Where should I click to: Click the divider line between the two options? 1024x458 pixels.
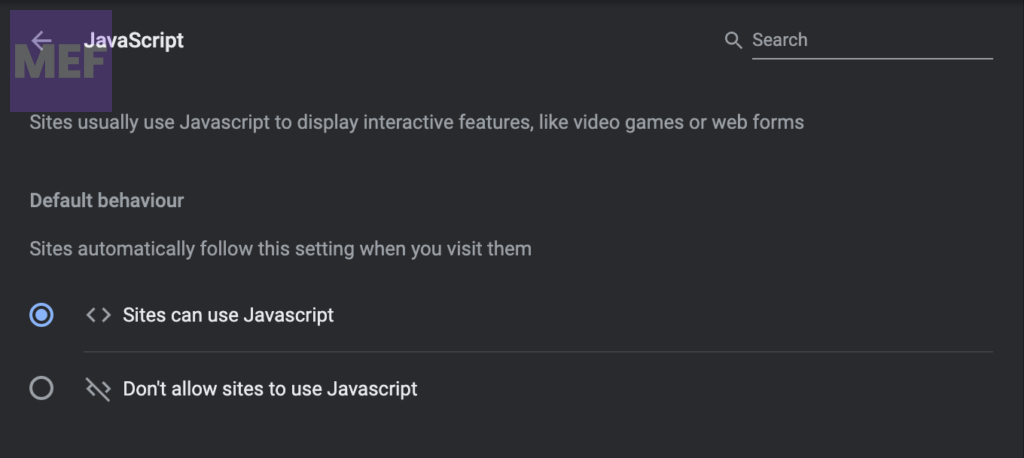pyautogui.click(x=538, y=352)
